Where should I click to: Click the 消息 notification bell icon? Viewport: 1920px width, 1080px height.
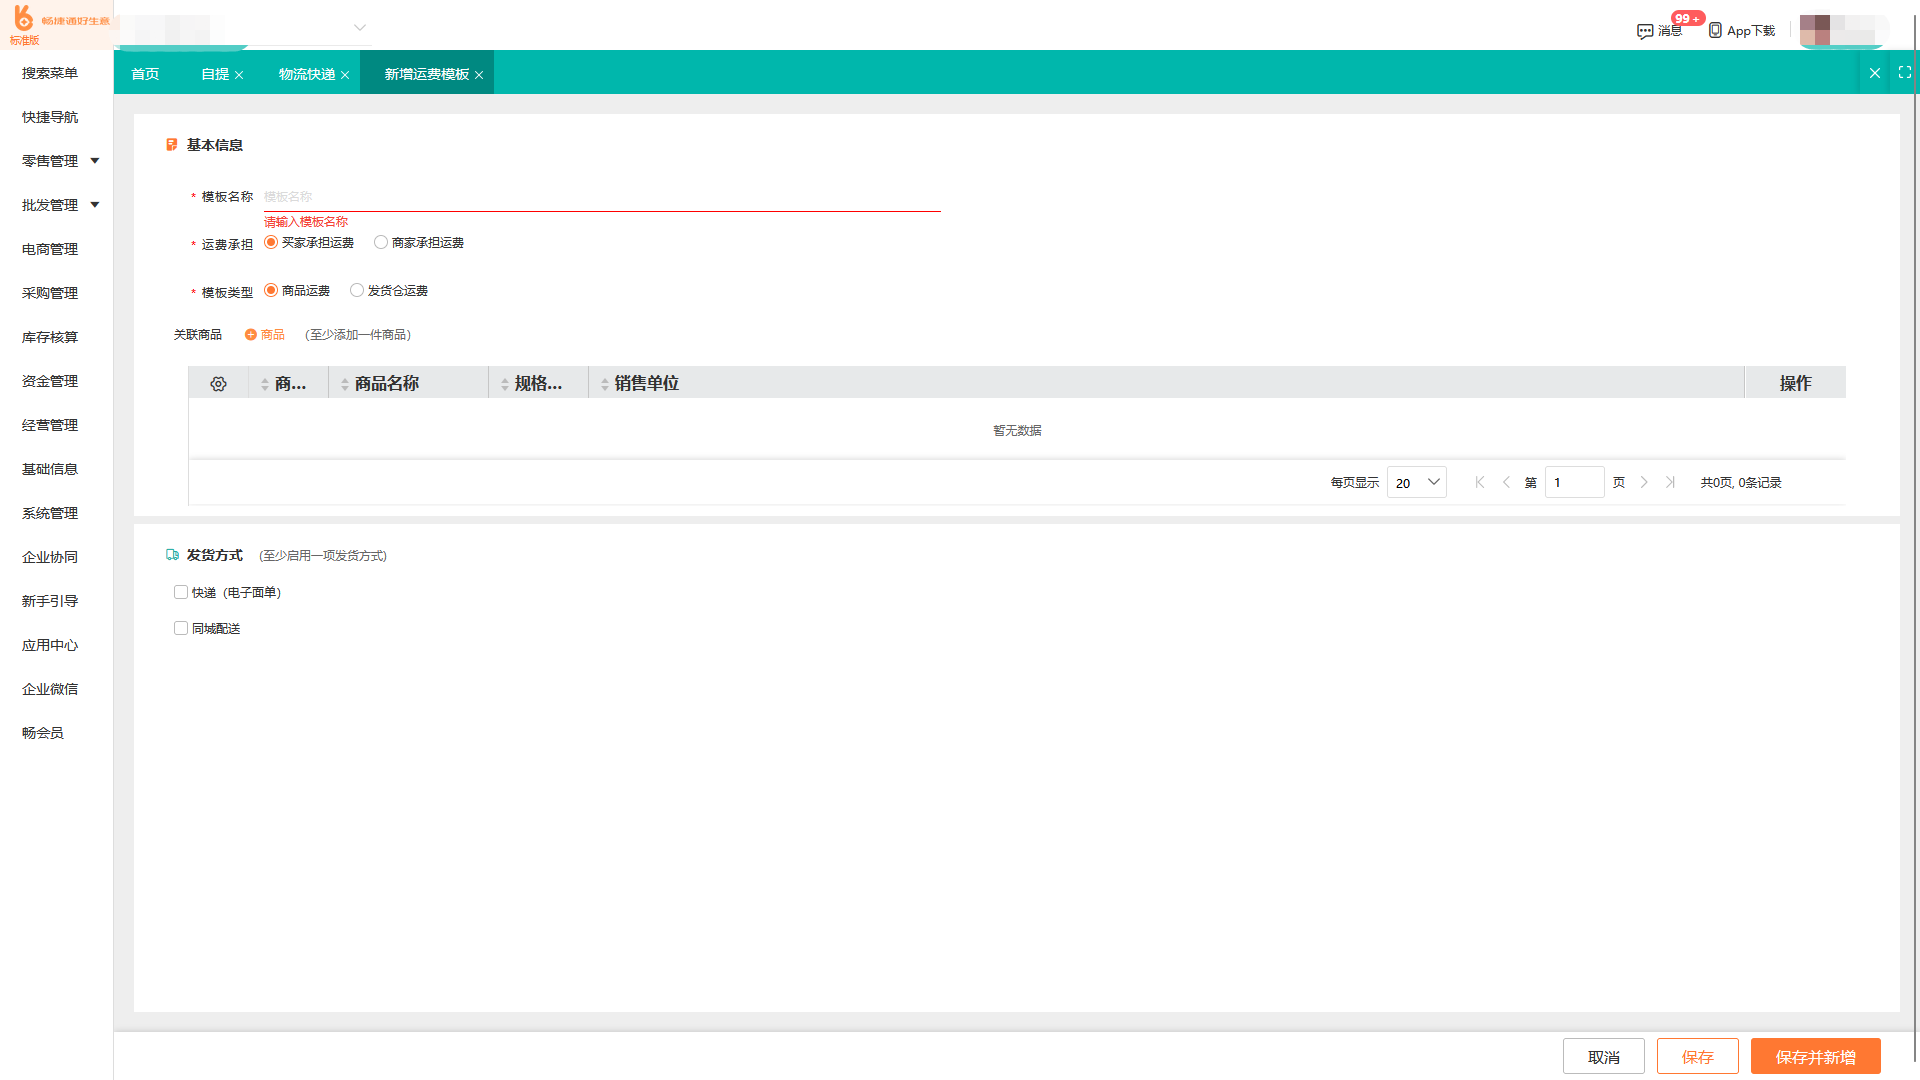coord(1660,29)
